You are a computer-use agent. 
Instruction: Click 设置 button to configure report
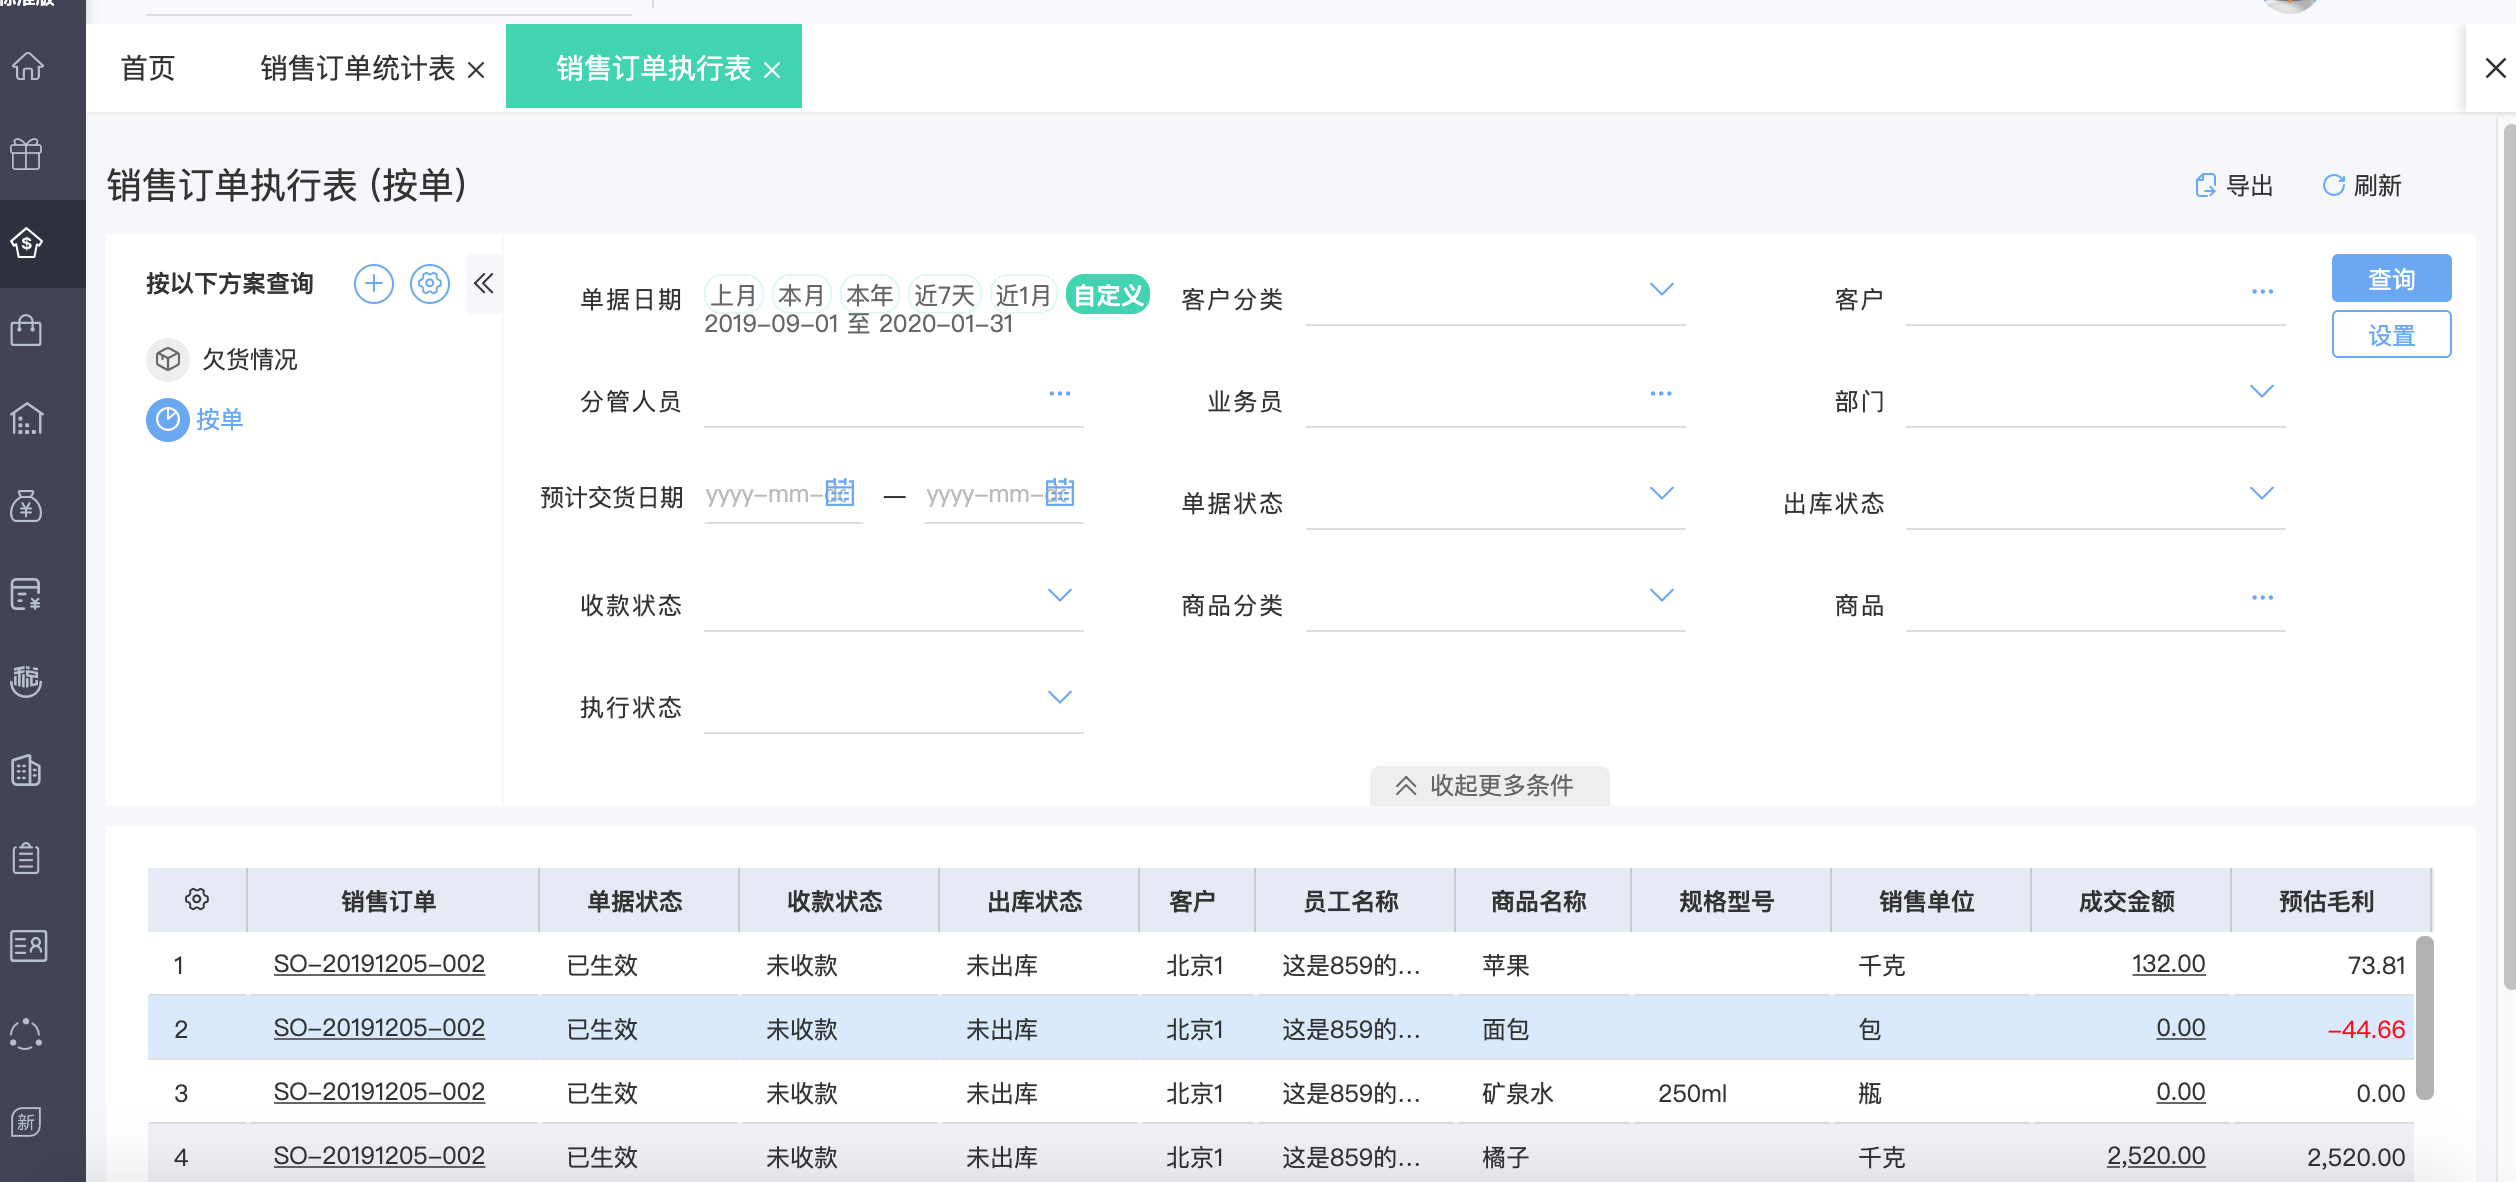point(2392,335)
